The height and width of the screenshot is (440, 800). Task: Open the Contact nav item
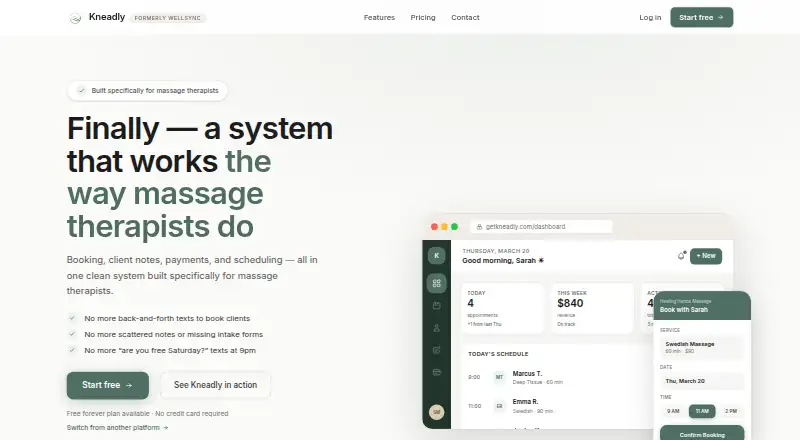point(465,17)
